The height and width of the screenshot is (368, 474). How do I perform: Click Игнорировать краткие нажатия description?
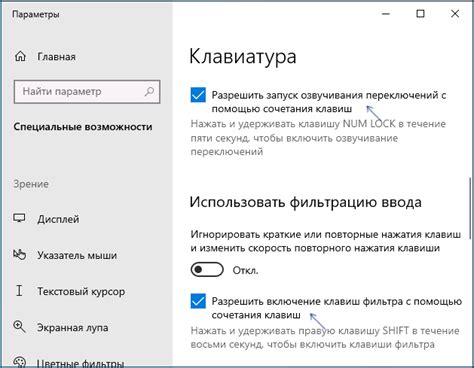[x=326, y=241]
